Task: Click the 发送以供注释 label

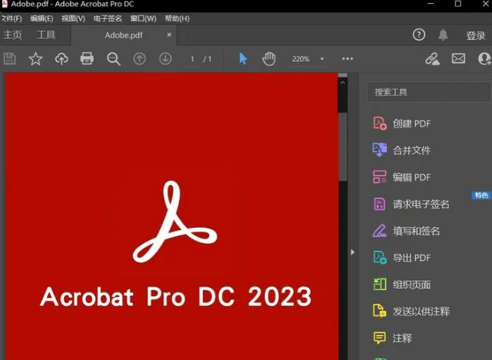Action: coord(421,311)
